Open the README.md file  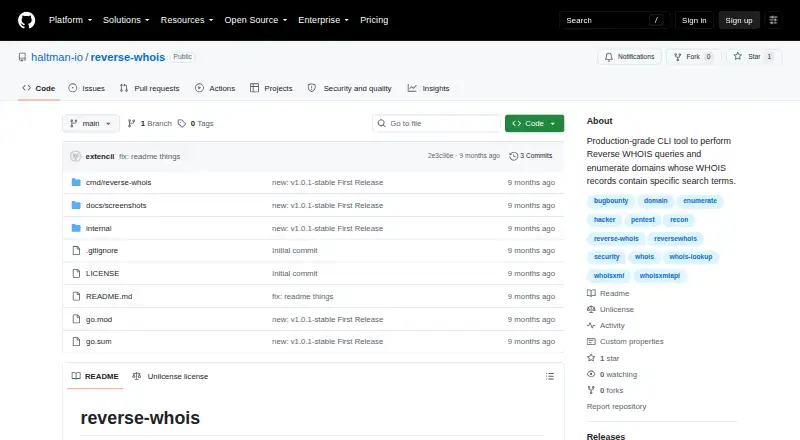(x=109, y=297)
